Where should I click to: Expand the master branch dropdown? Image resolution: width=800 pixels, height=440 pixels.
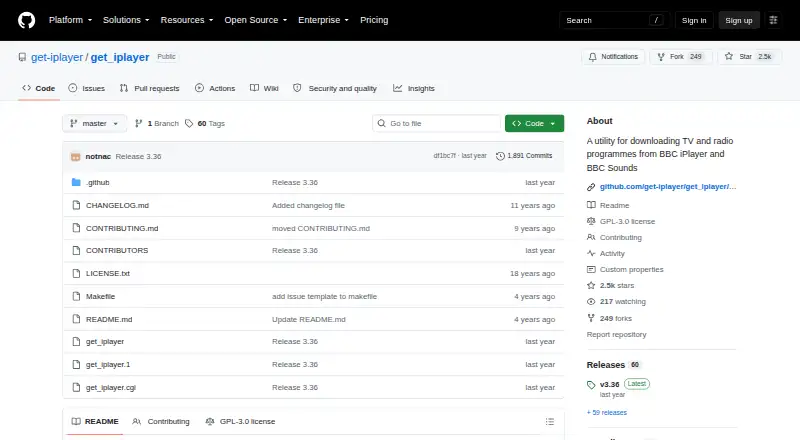(94, 124)
